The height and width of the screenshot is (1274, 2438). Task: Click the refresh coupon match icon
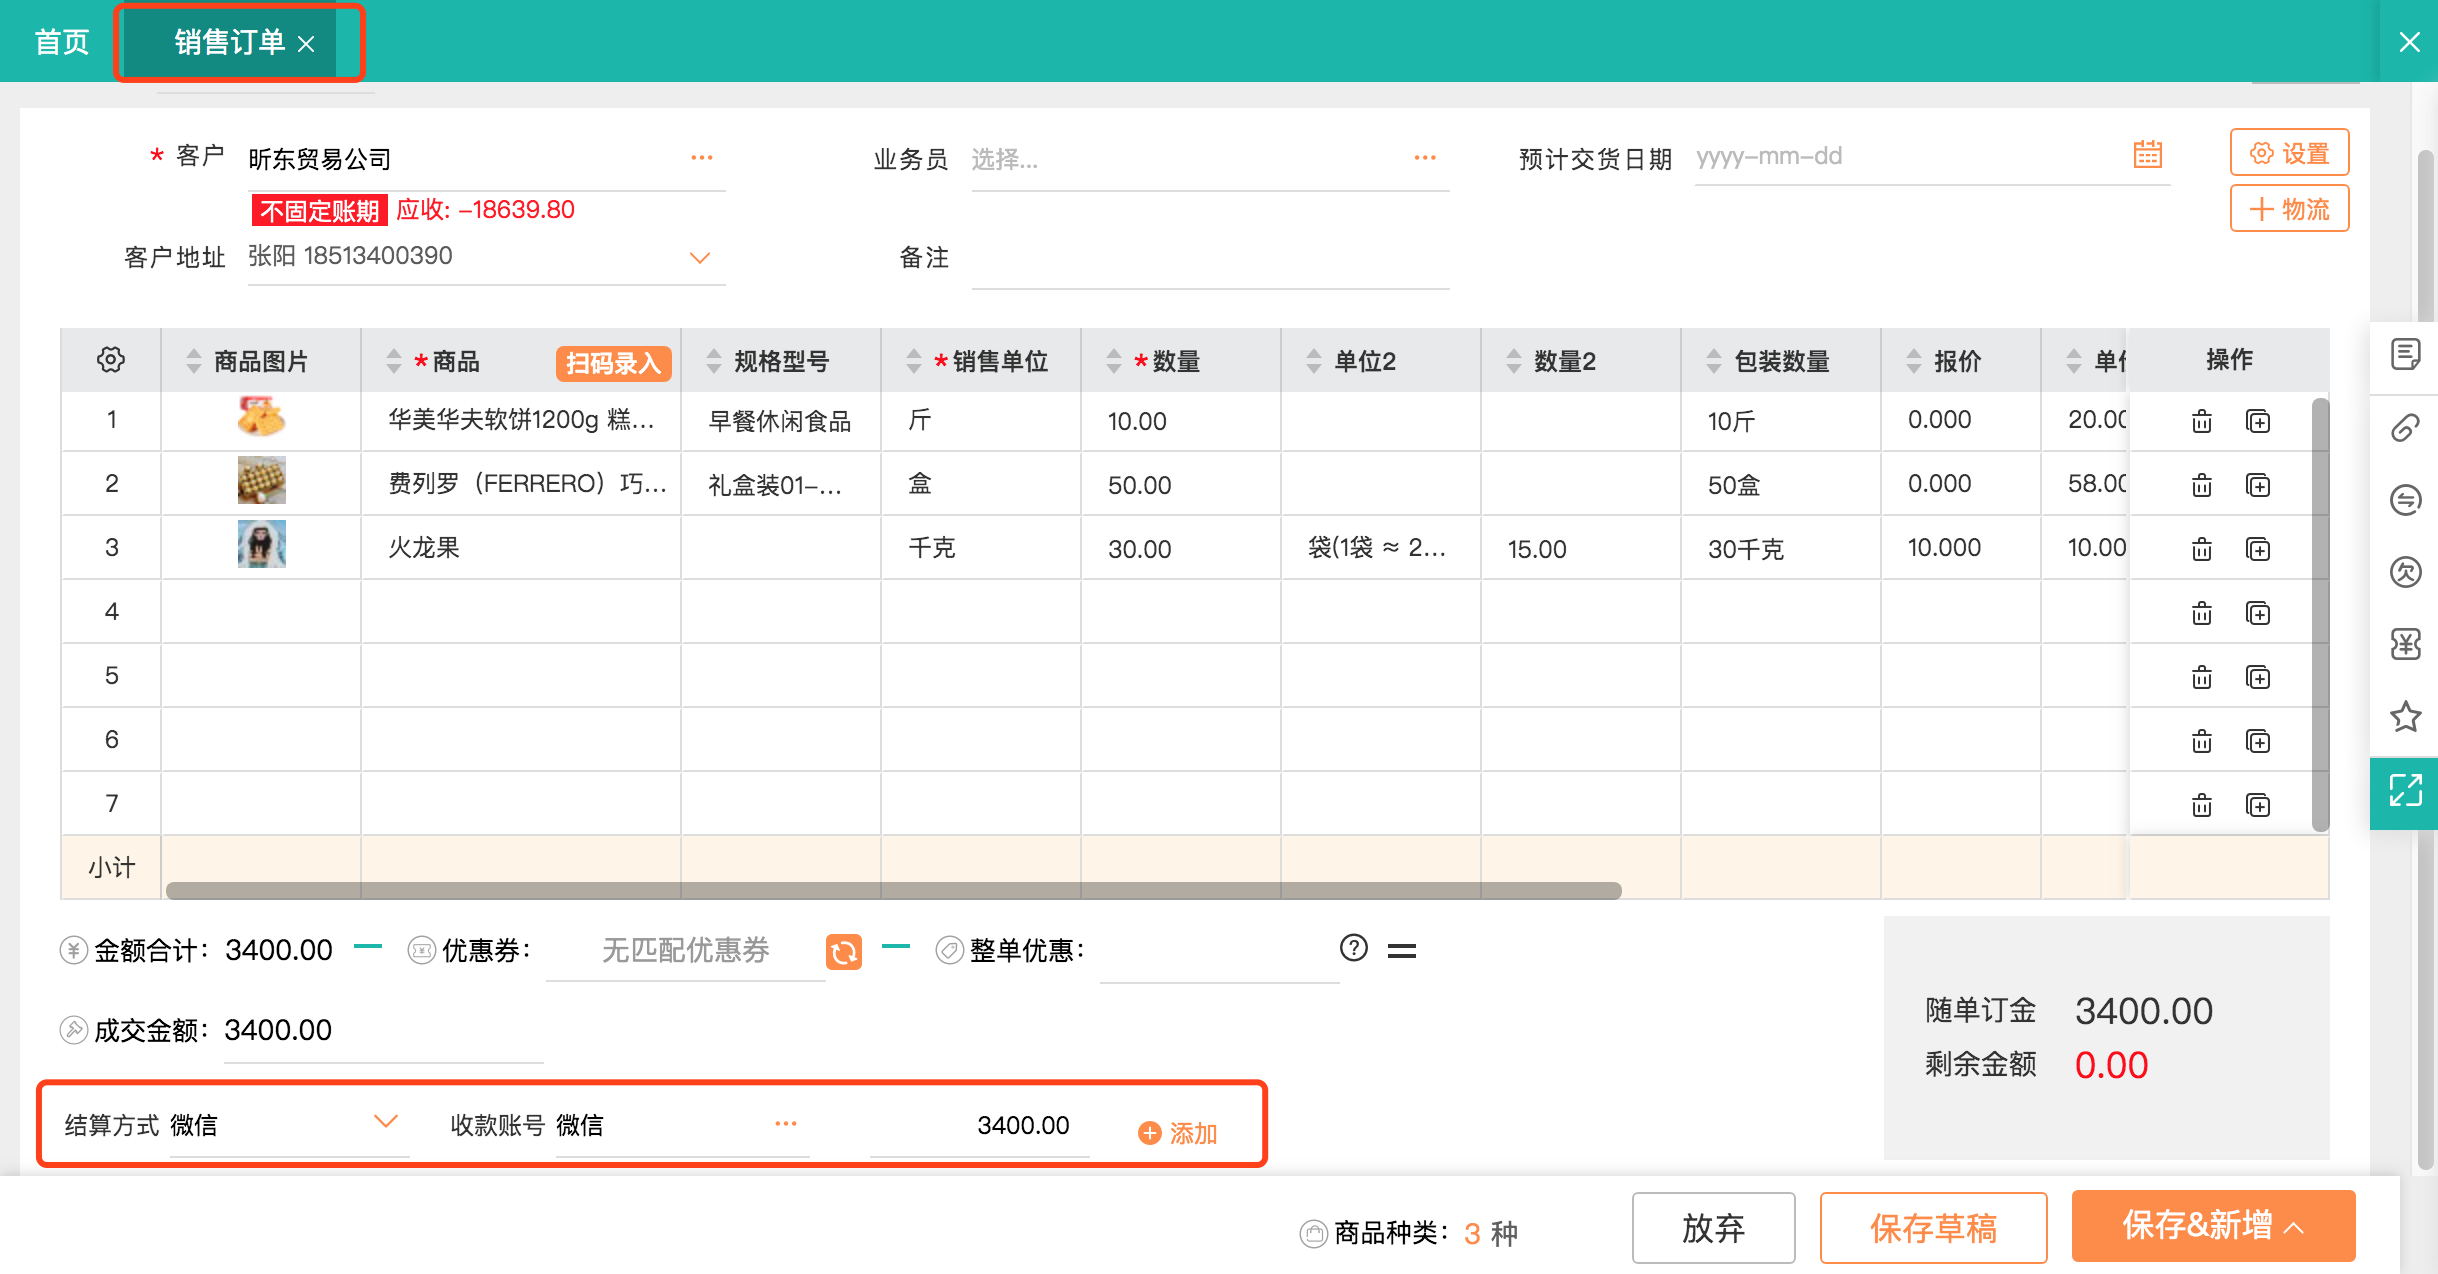tap(845, 948)
